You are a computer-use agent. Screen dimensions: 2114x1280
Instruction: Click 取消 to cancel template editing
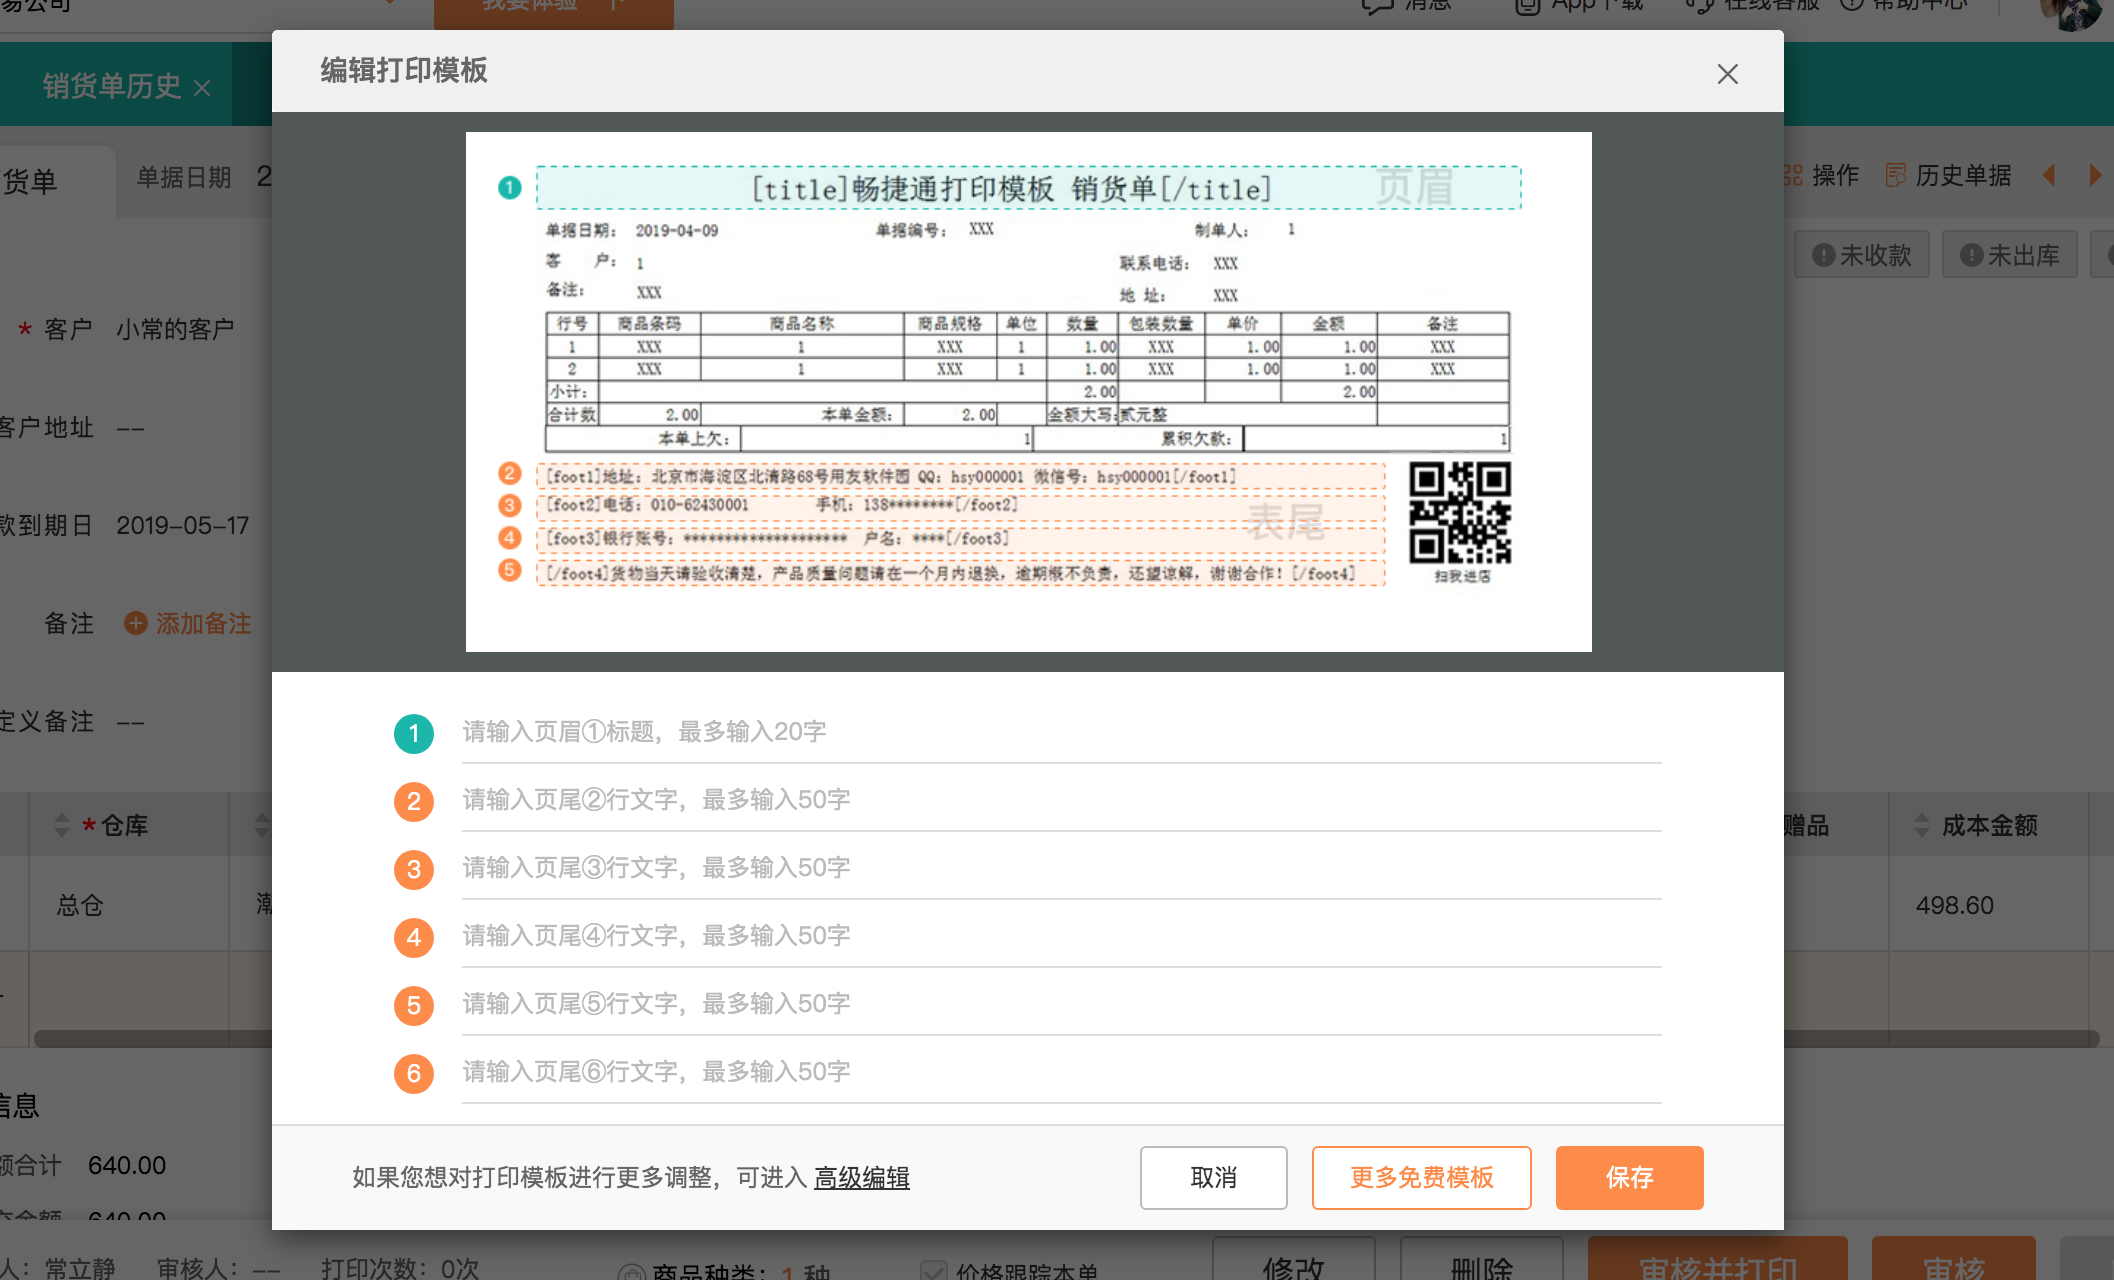tap(1216, 1176)
